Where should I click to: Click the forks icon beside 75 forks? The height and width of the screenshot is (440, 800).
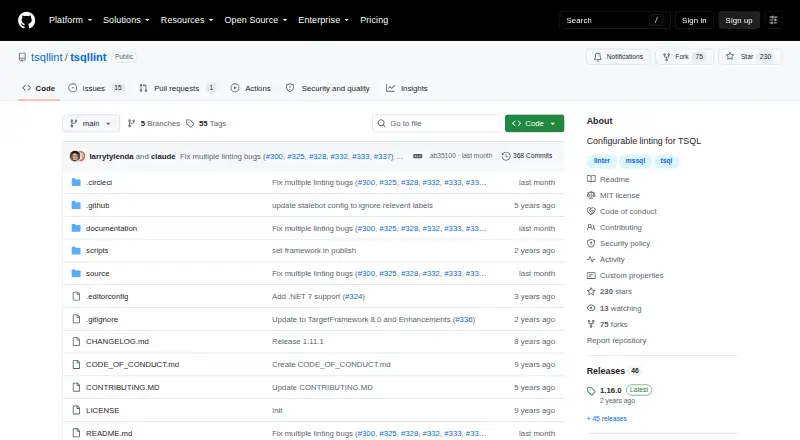click(x=591, y=324)
